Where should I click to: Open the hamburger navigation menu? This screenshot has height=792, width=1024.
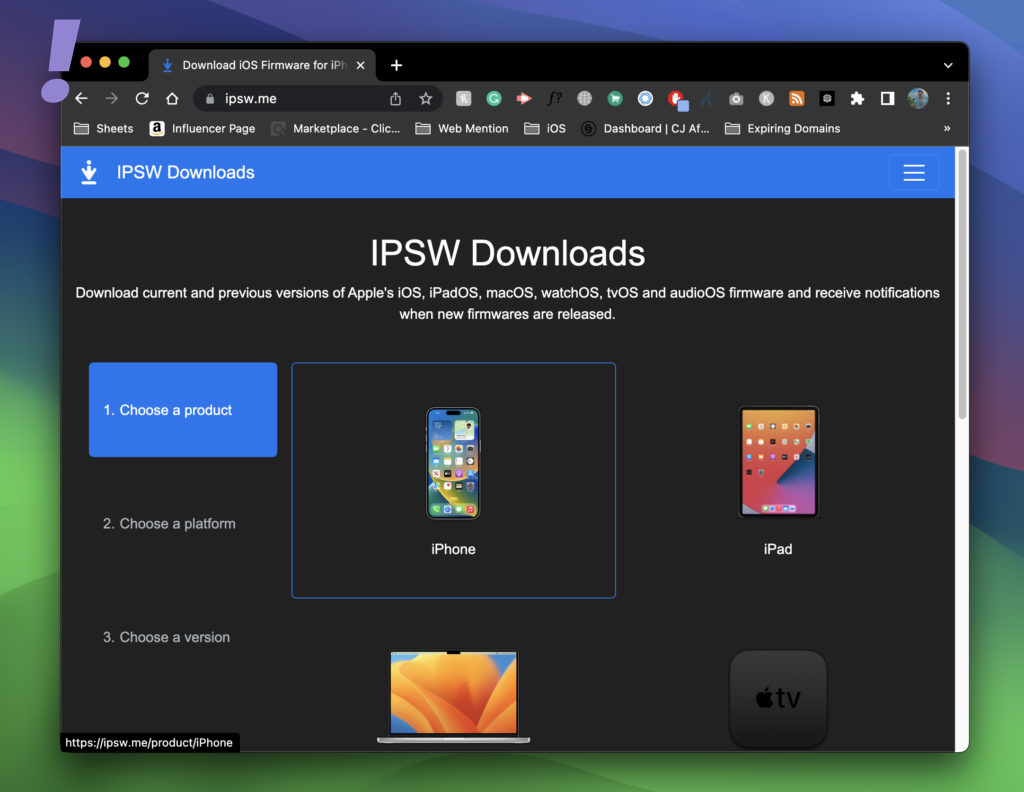click(913, 172)
